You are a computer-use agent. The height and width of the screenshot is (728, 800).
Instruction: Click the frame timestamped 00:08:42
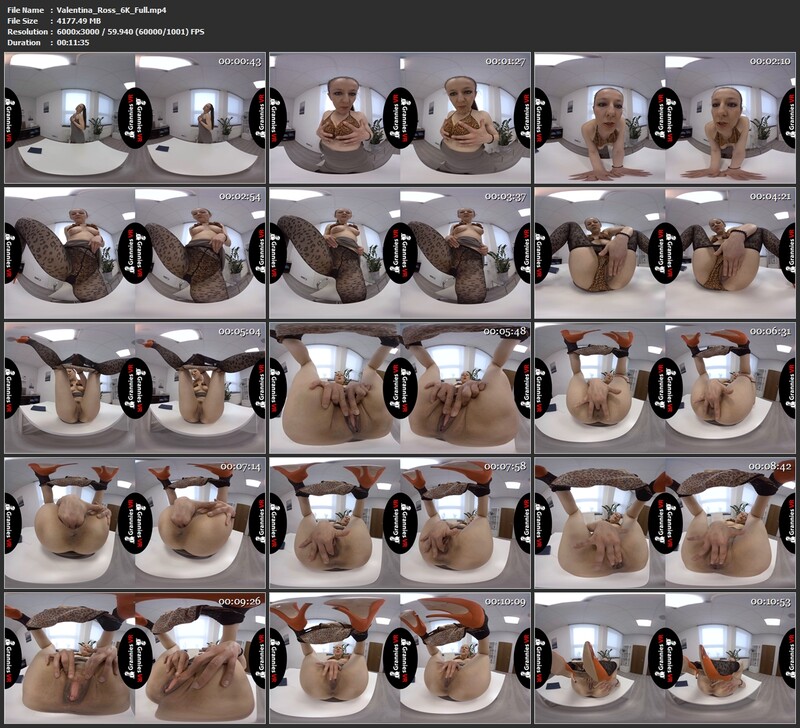tap(665, 522)
